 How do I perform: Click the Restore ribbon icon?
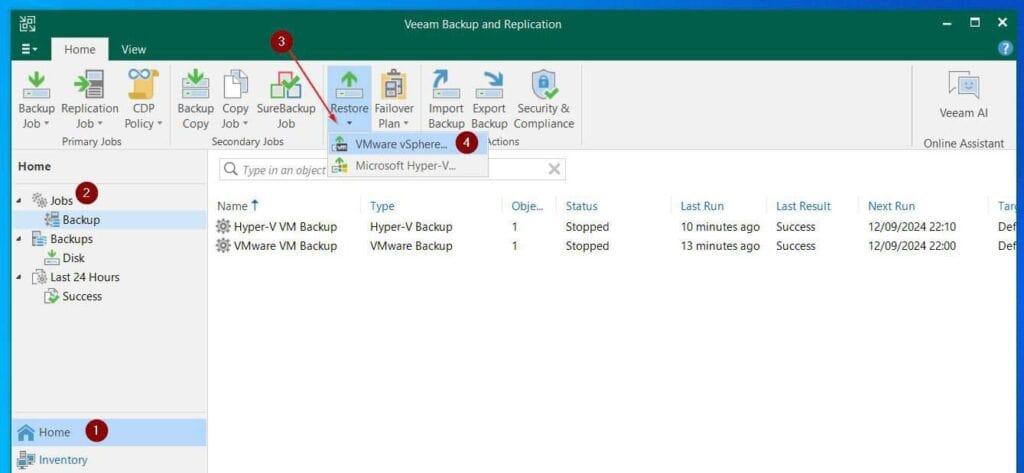[x=349, y=85]
